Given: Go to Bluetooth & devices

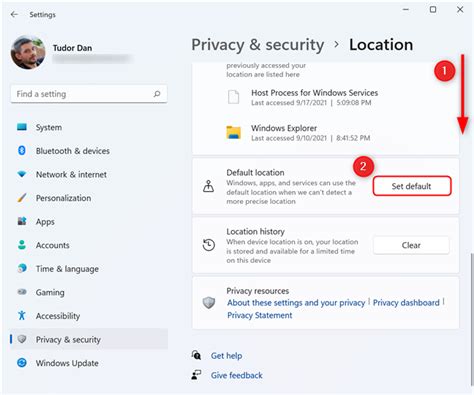Looking at the screenshot, I should point(89,151).
